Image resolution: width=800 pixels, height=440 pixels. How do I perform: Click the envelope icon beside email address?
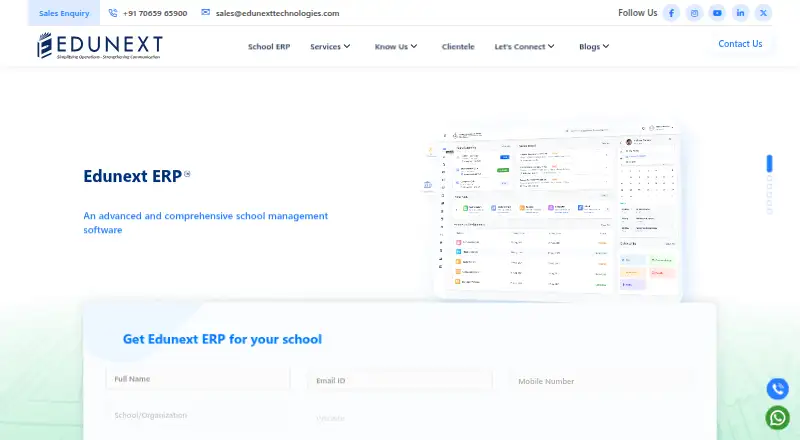206,12
